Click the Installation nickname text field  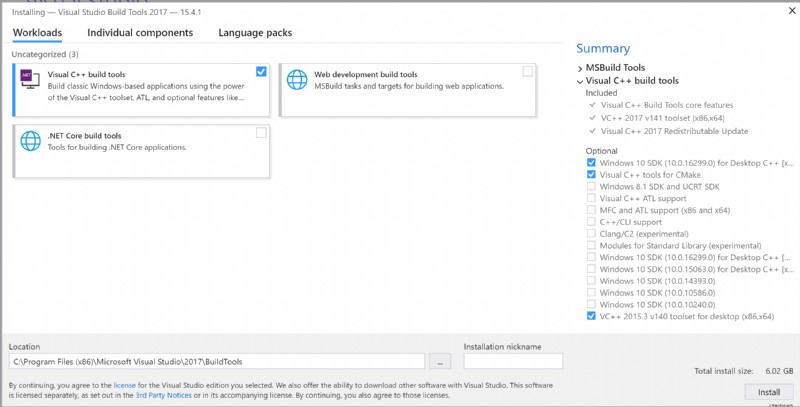[x=513, y=361]
